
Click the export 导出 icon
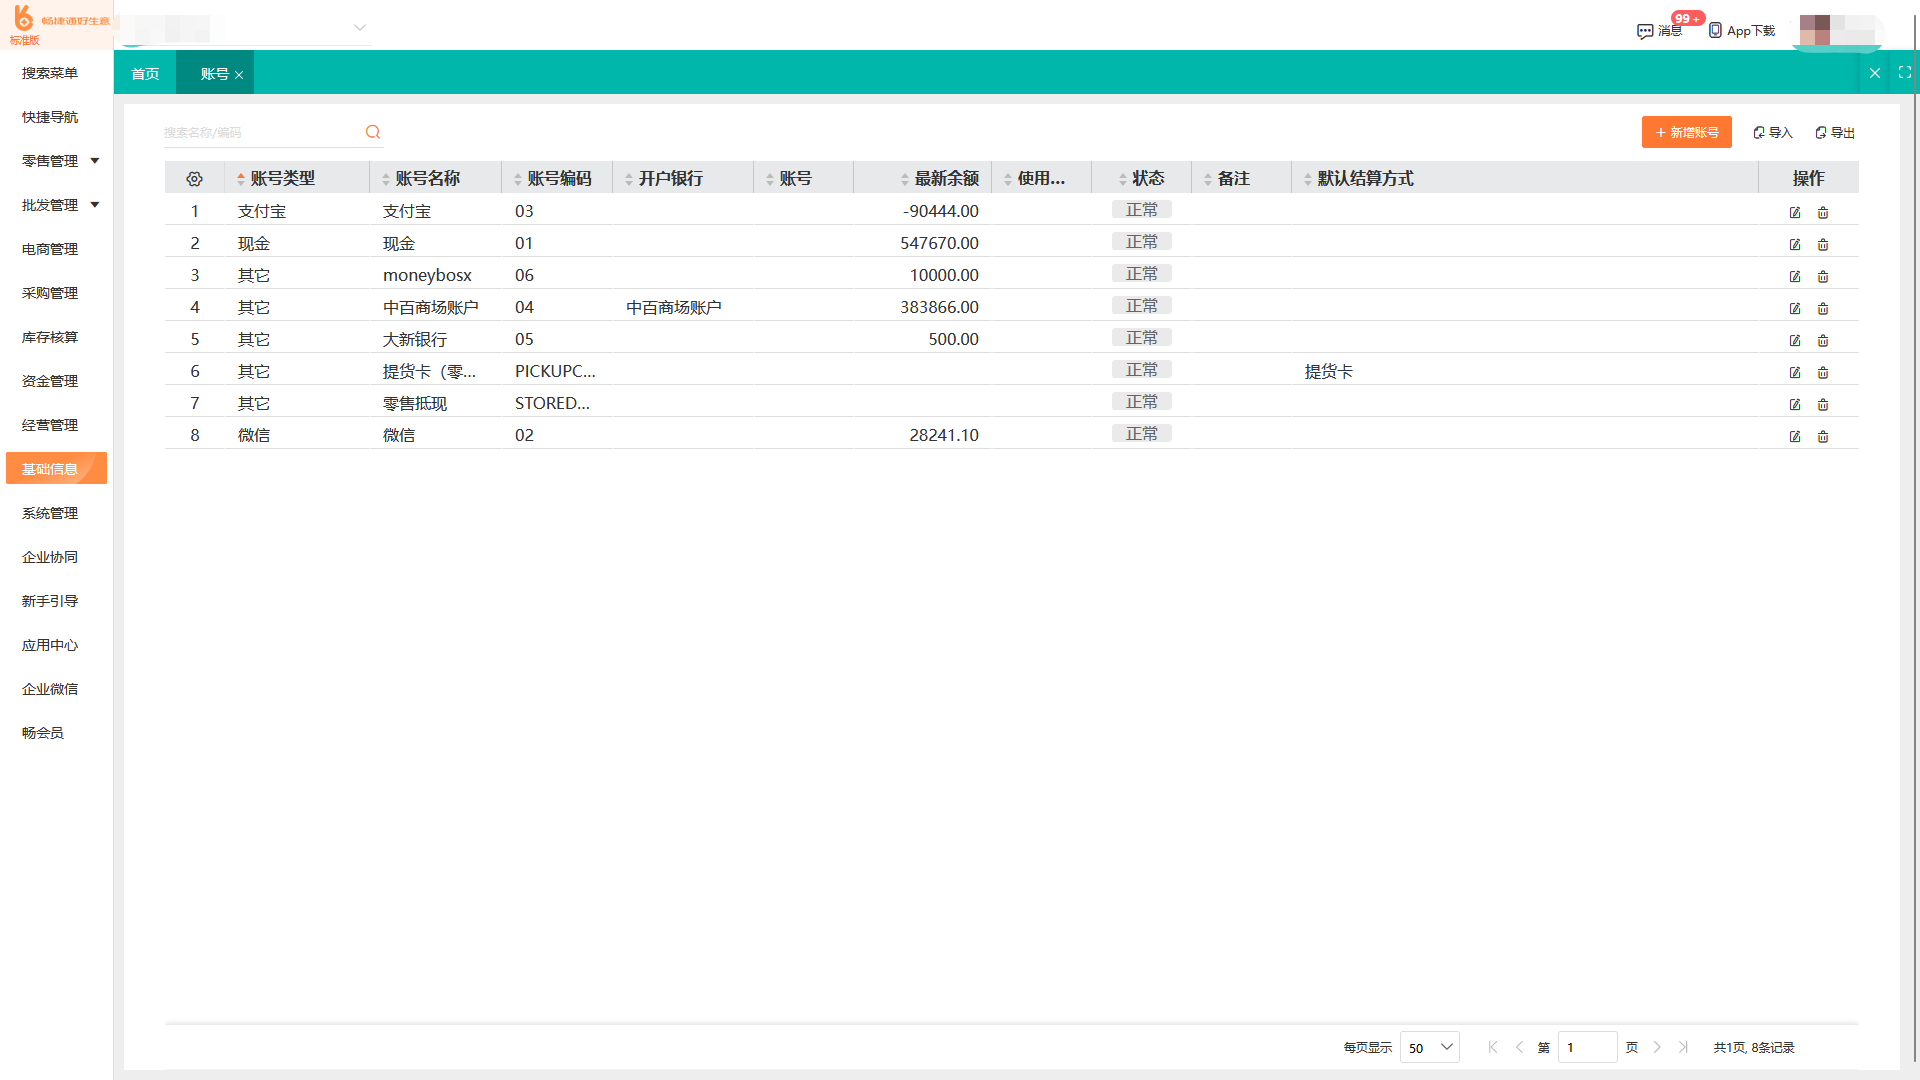tap(1834, 132)
